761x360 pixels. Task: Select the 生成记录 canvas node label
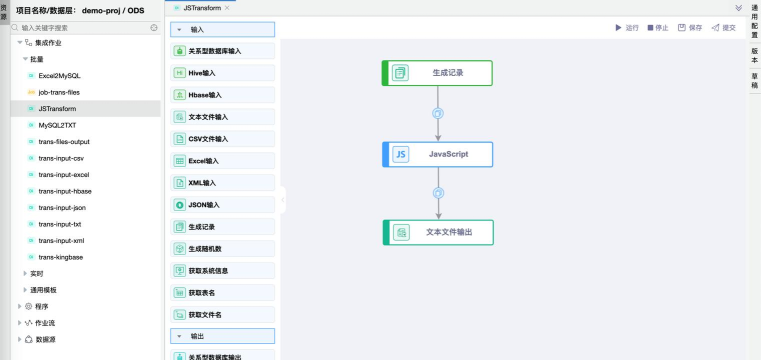[x=447, y=73]
